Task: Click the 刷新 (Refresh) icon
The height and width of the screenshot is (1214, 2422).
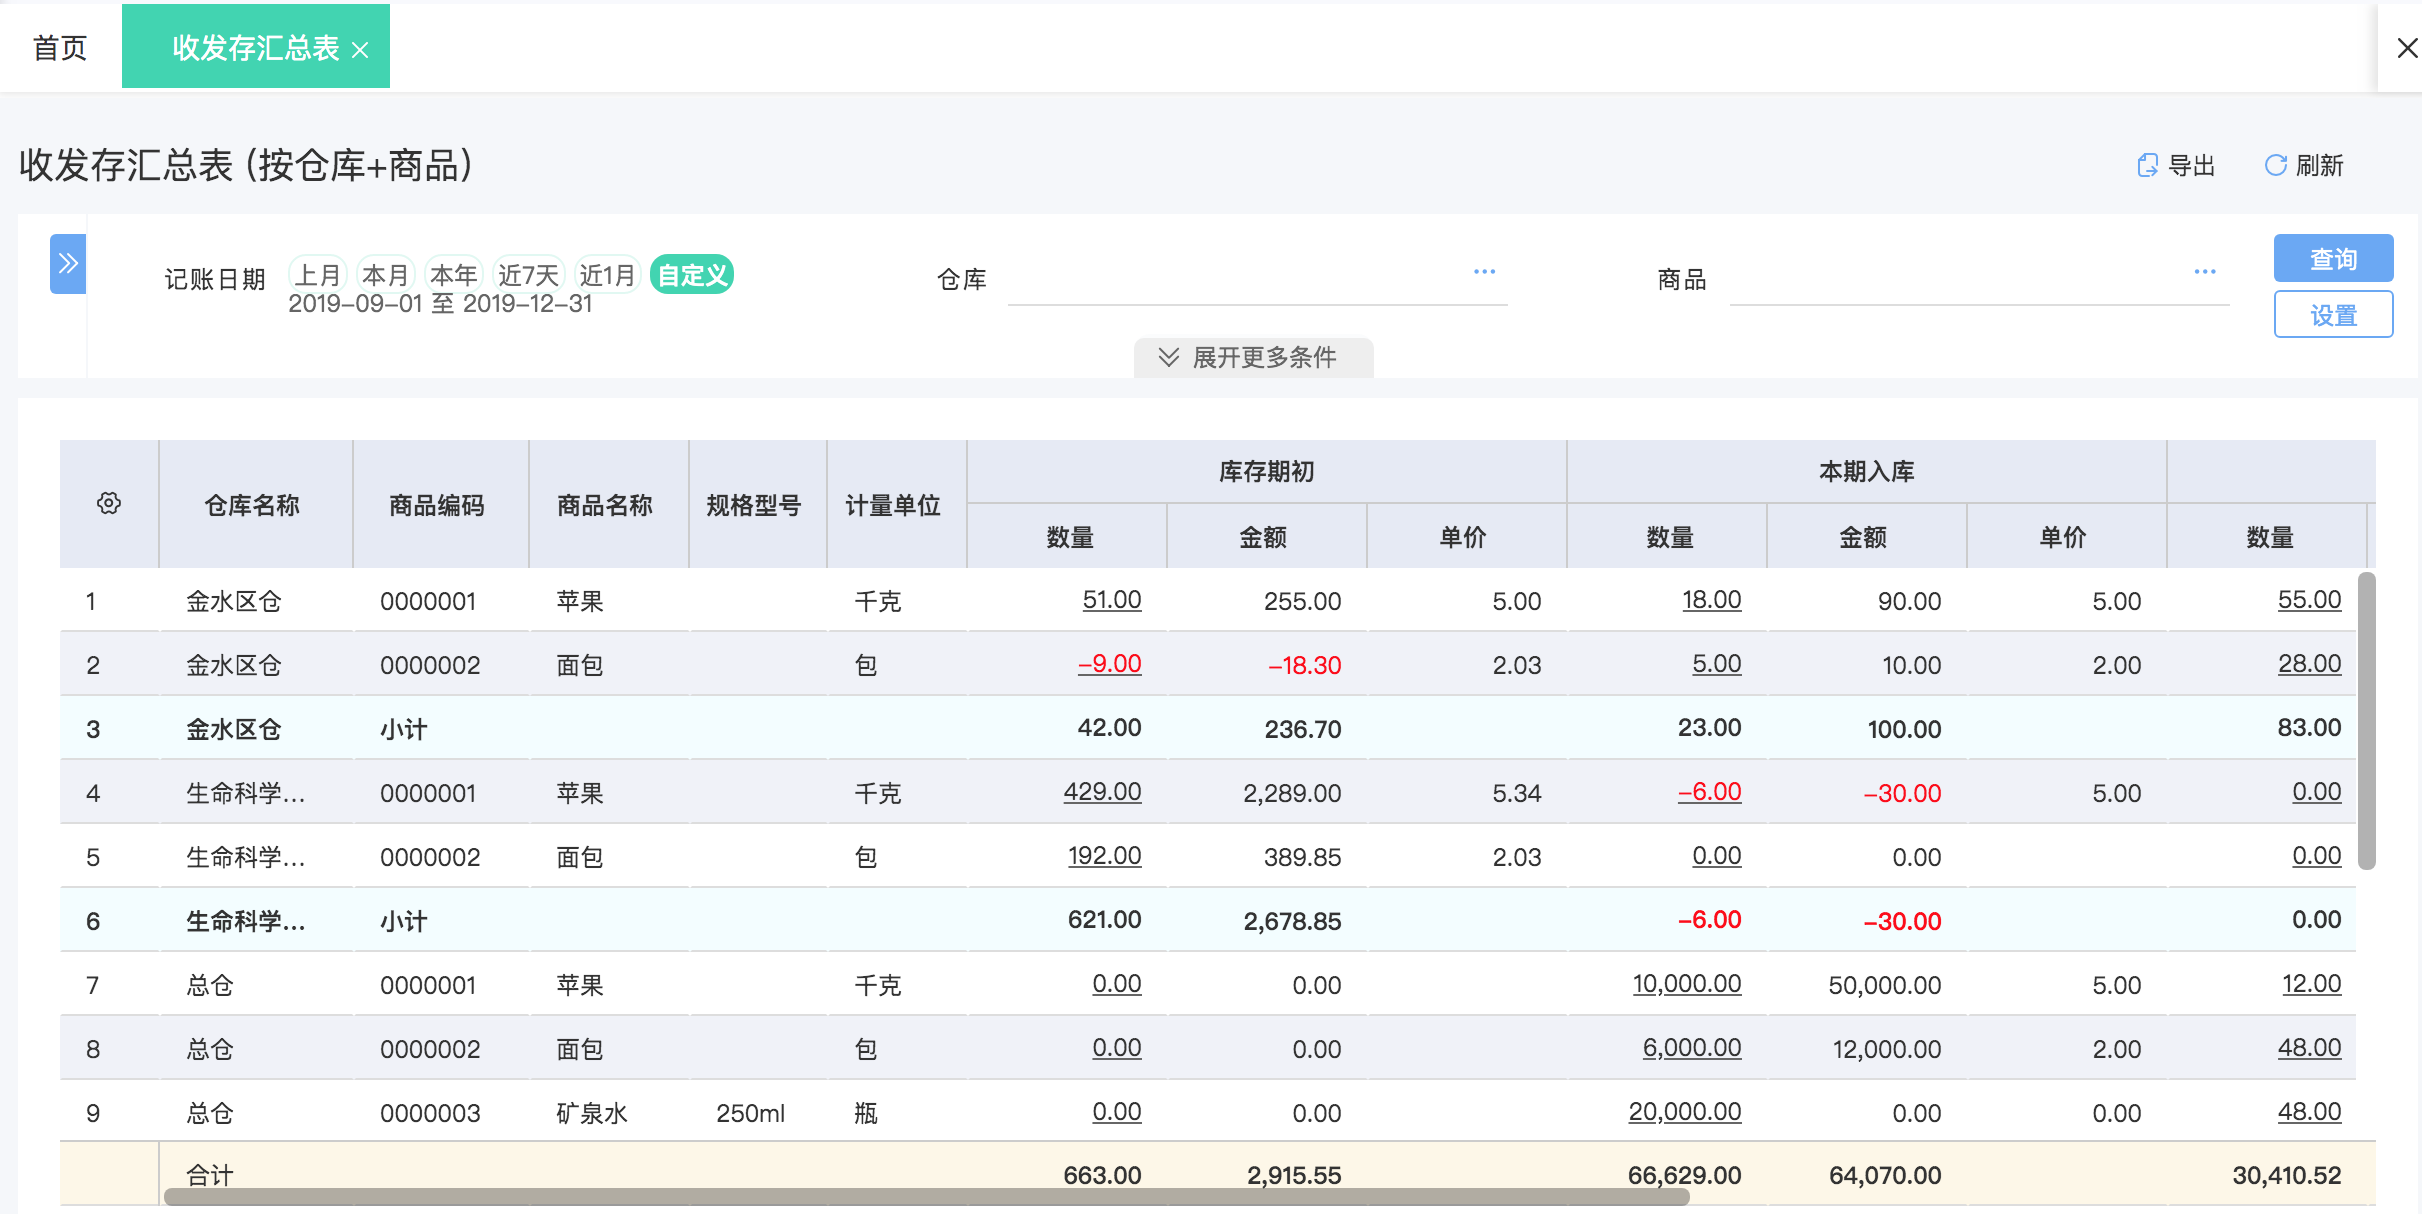Action: coord(2277,166)
